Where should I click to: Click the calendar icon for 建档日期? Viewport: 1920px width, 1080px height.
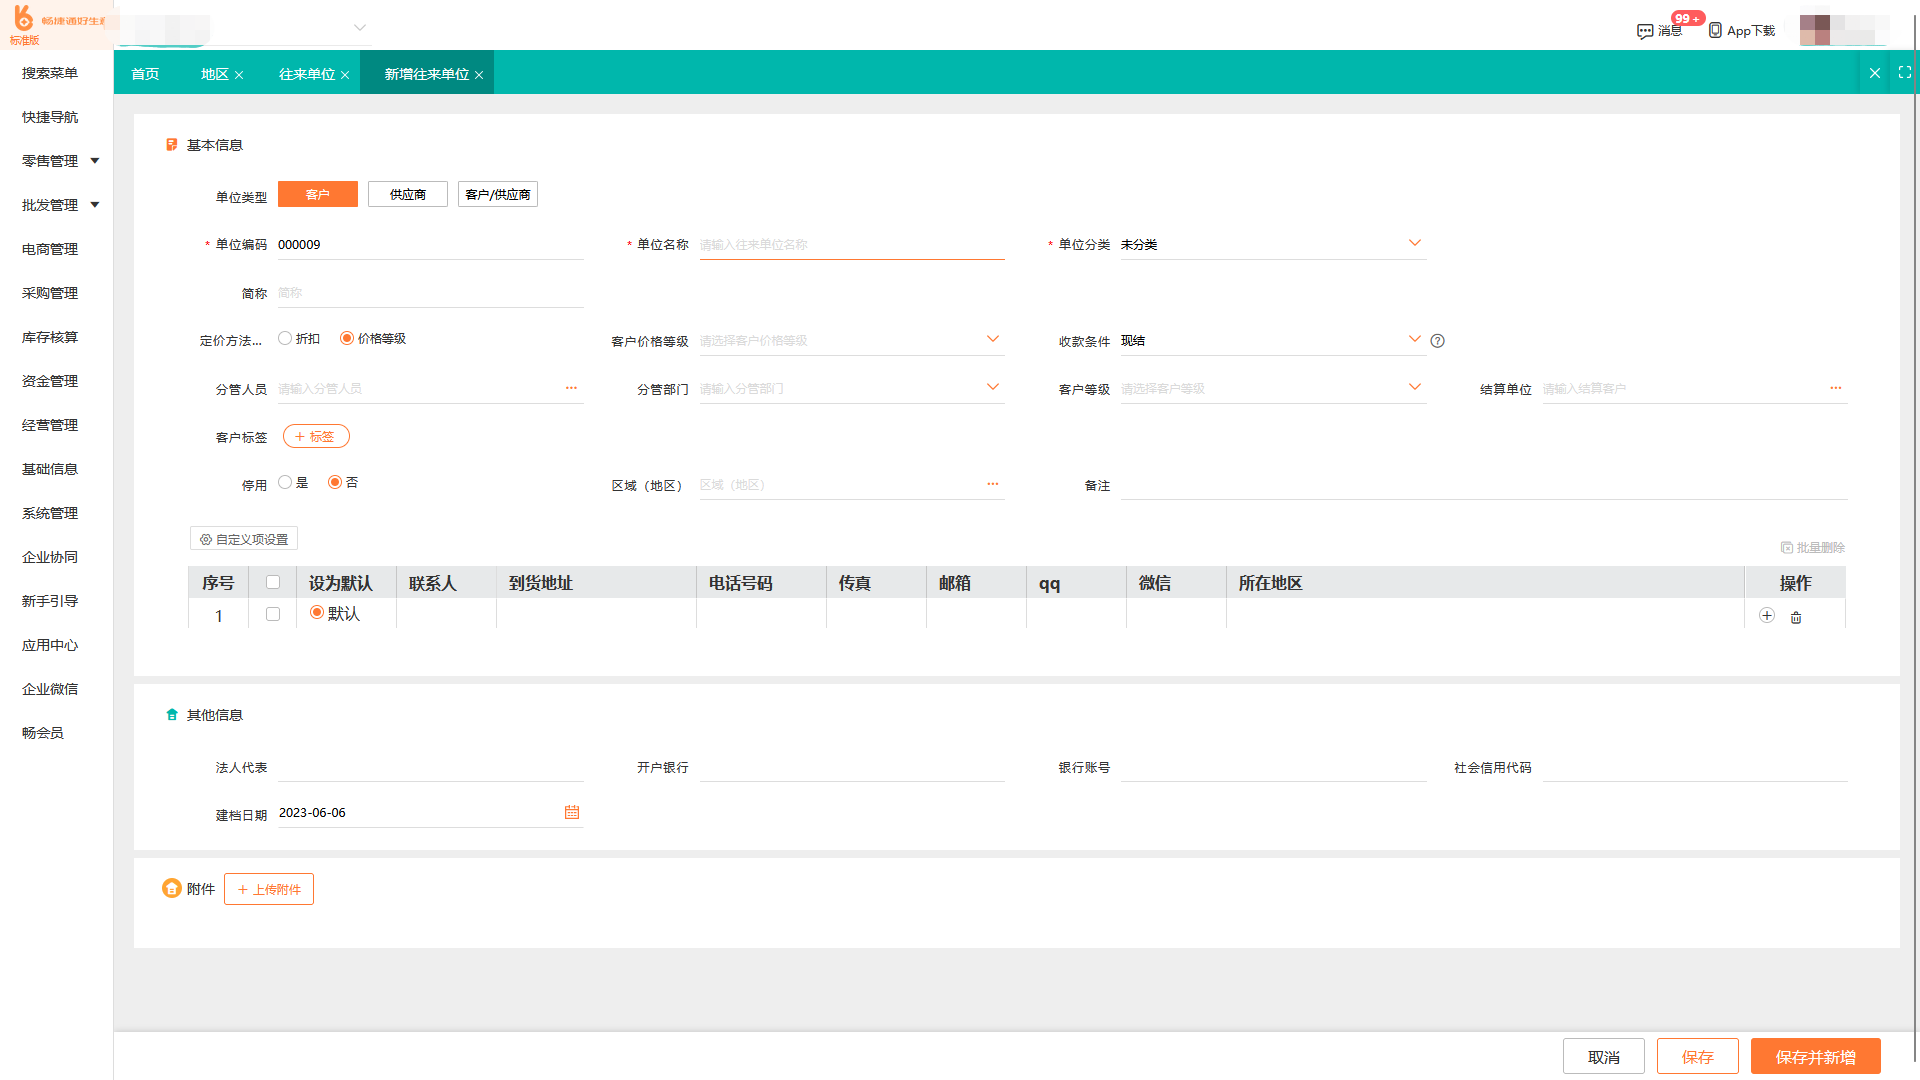(571, 812)
